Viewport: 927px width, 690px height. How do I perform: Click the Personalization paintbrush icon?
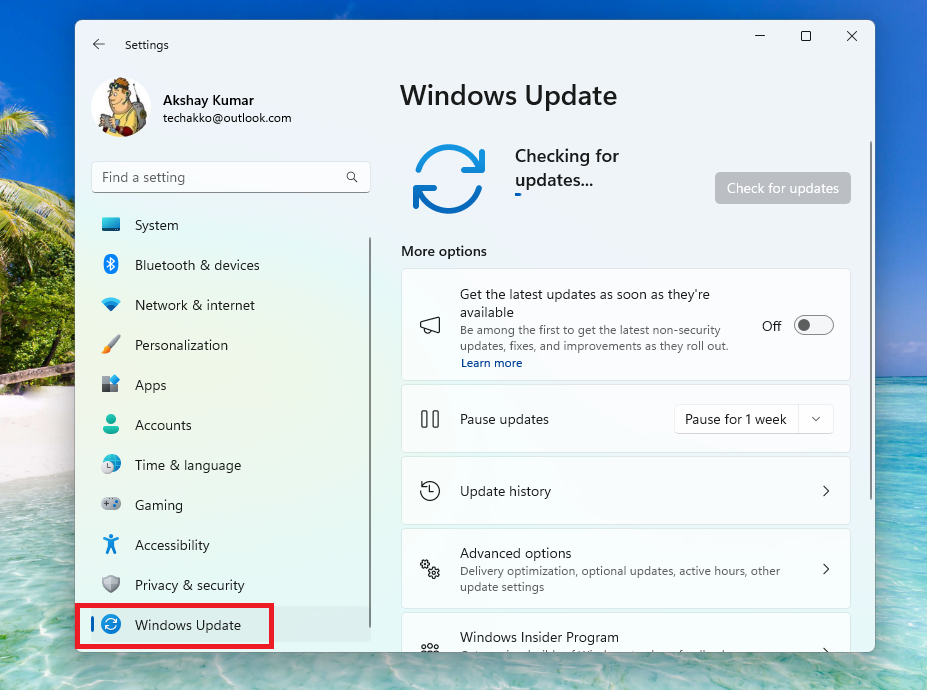[111, 345]
